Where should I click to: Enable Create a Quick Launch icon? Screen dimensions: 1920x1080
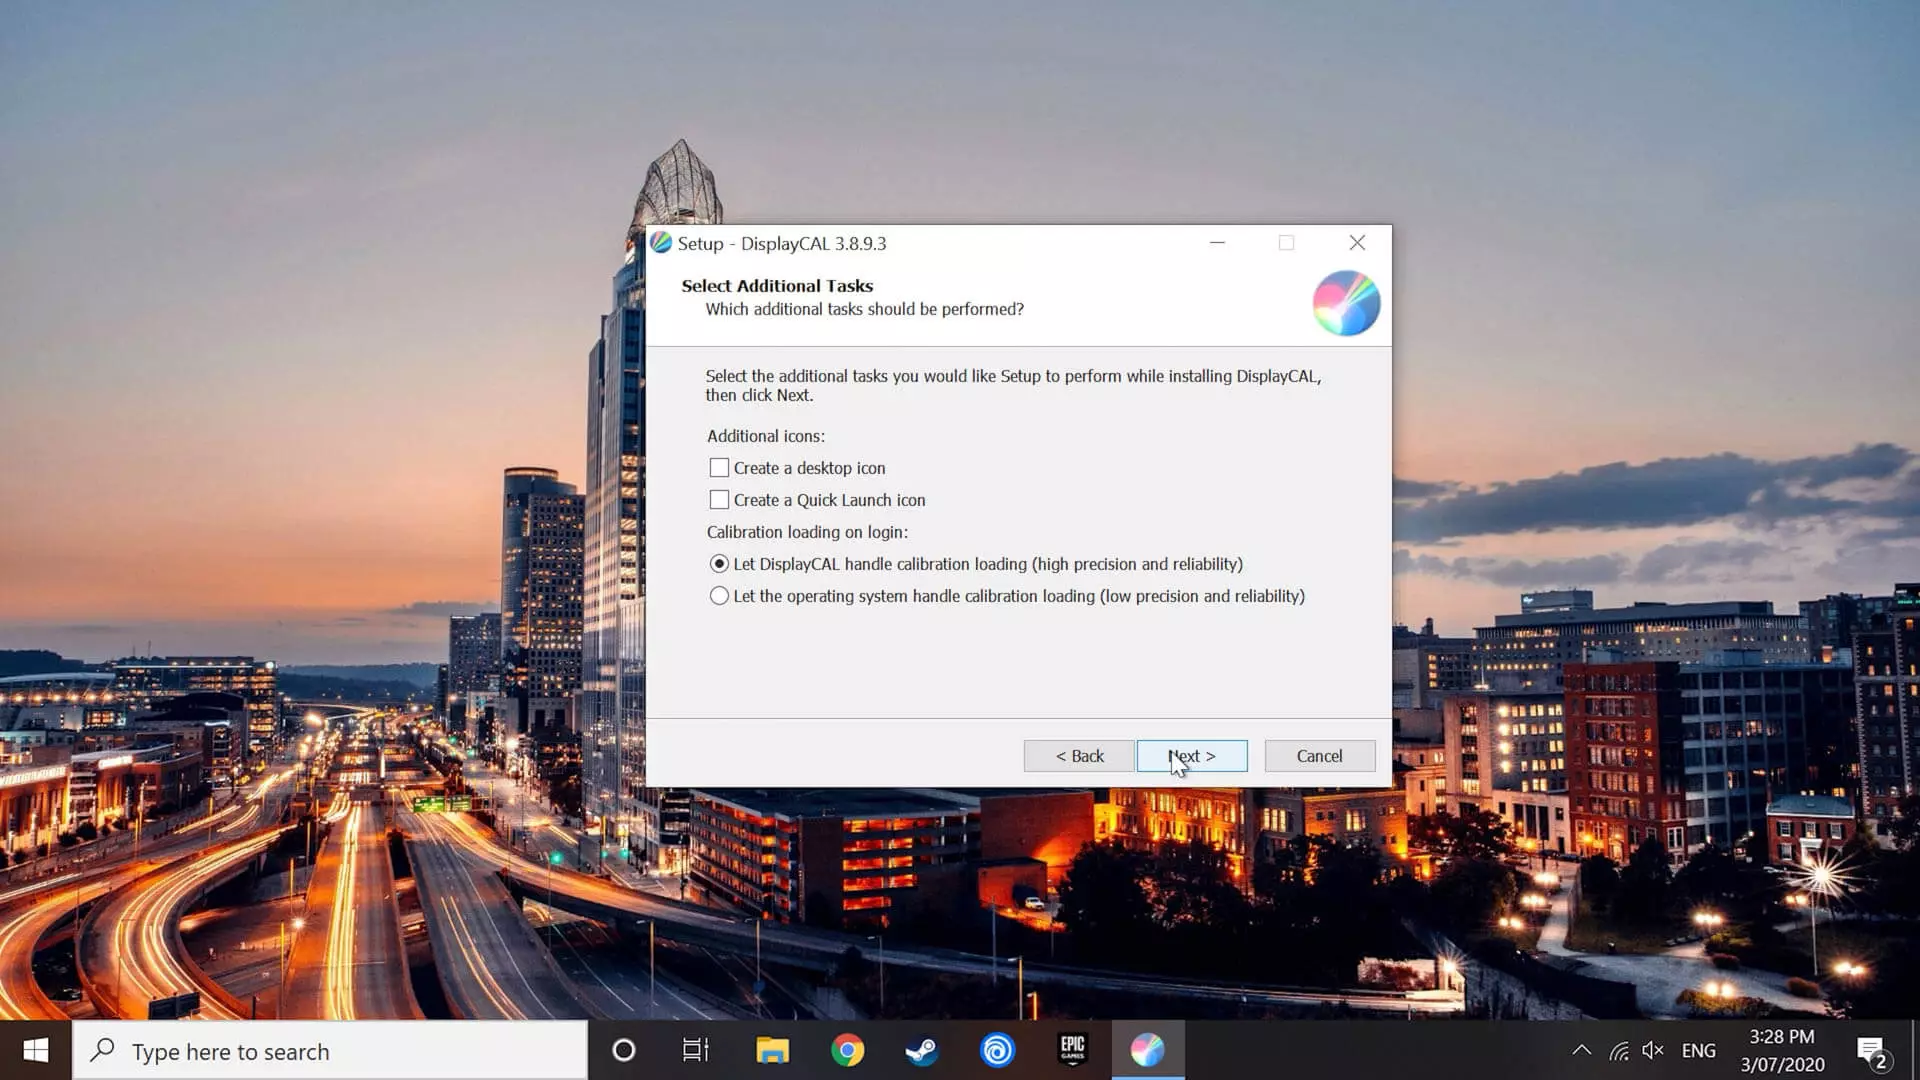719,498
